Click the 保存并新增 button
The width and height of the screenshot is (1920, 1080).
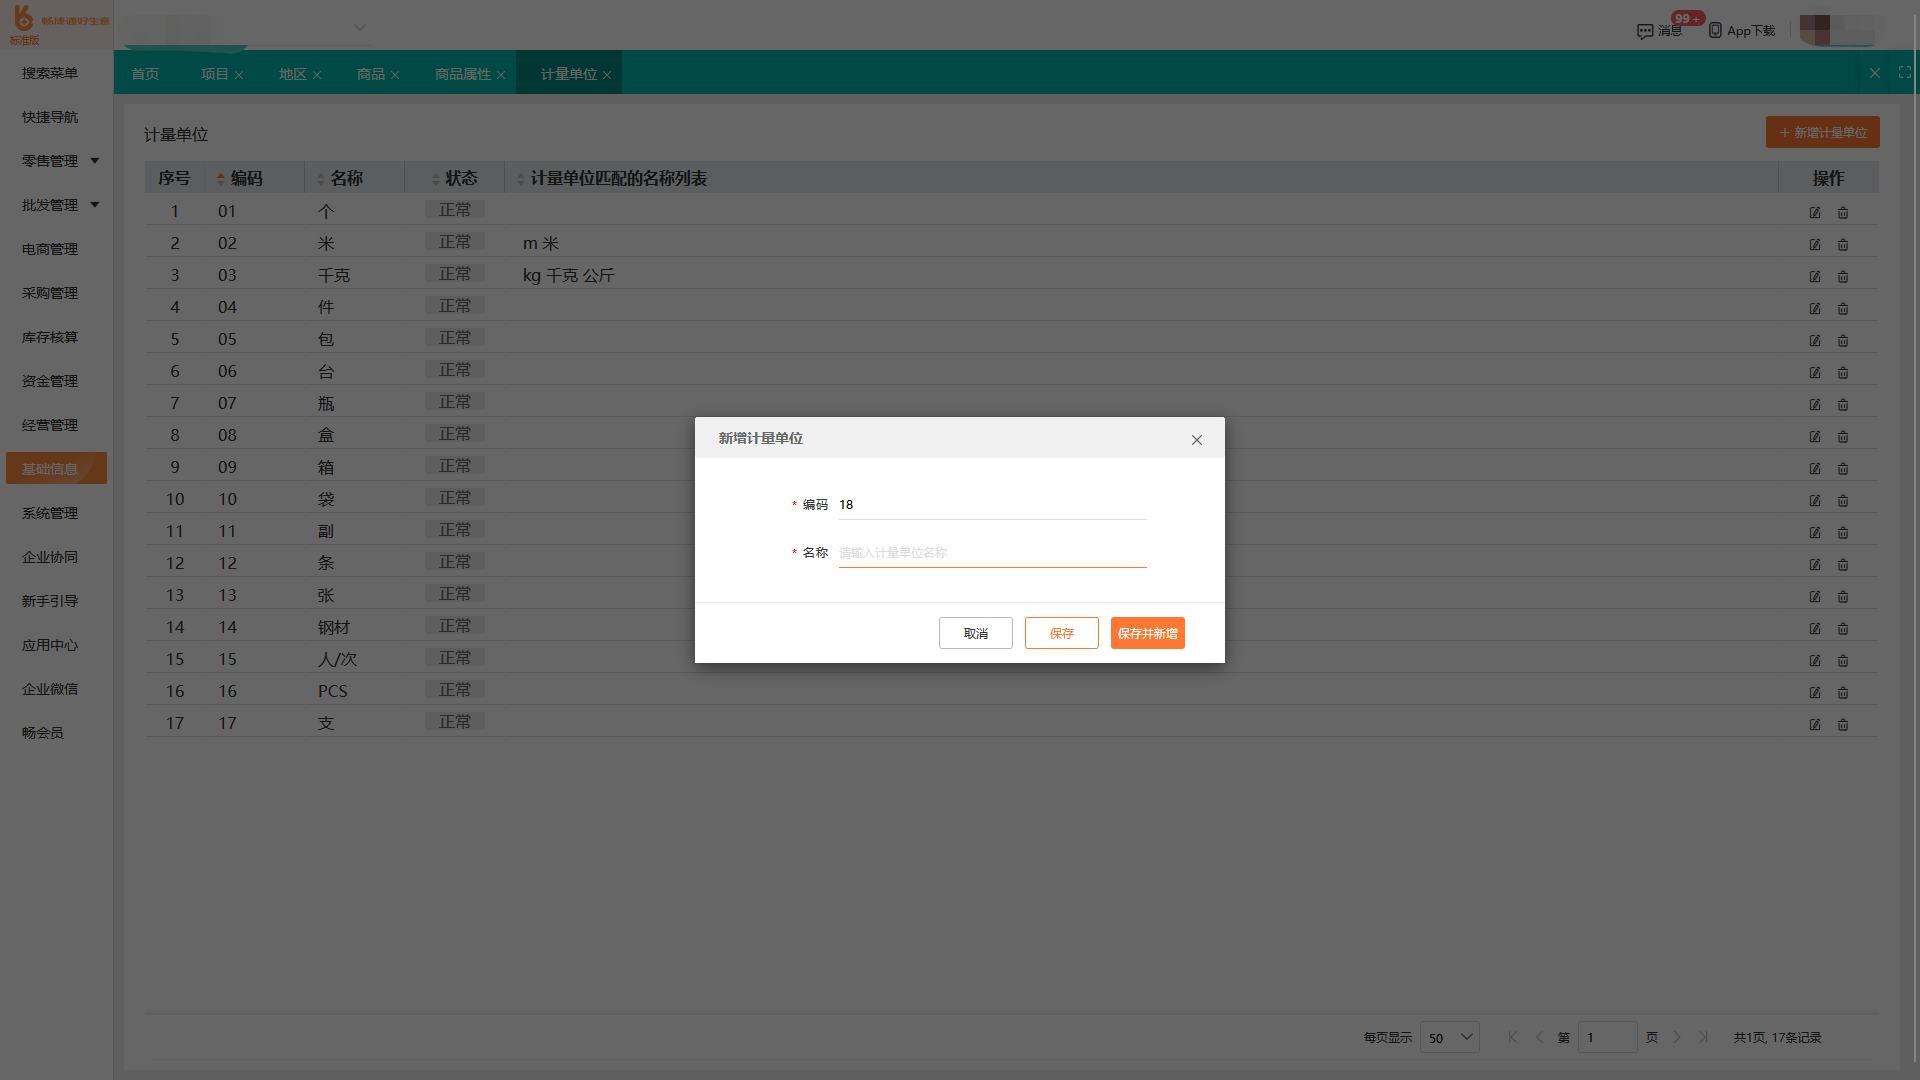[x=1145, y=633]
